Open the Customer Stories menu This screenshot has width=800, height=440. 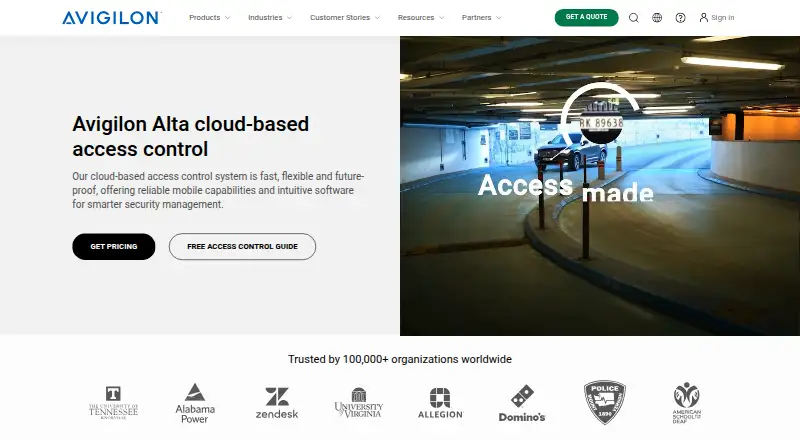(340, 17)
